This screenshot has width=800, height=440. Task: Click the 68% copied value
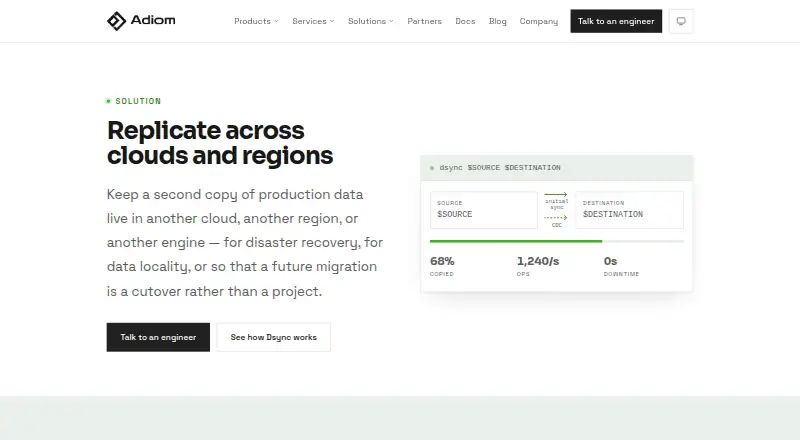point(442,261)
